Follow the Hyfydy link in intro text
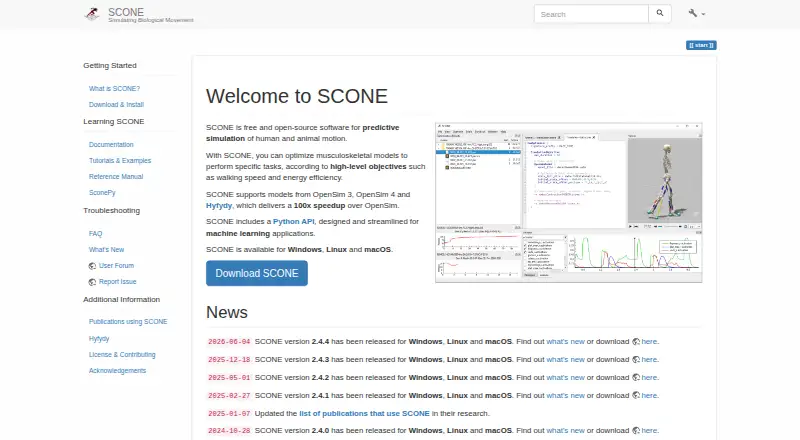This screenshot has width=800, height=440. pyautogui.click(x=219, y=206)
